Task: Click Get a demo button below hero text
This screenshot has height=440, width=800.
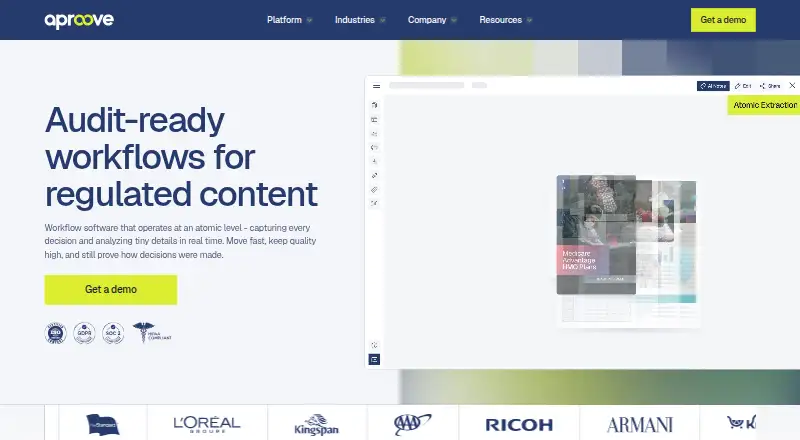Action: pos(111,289)
